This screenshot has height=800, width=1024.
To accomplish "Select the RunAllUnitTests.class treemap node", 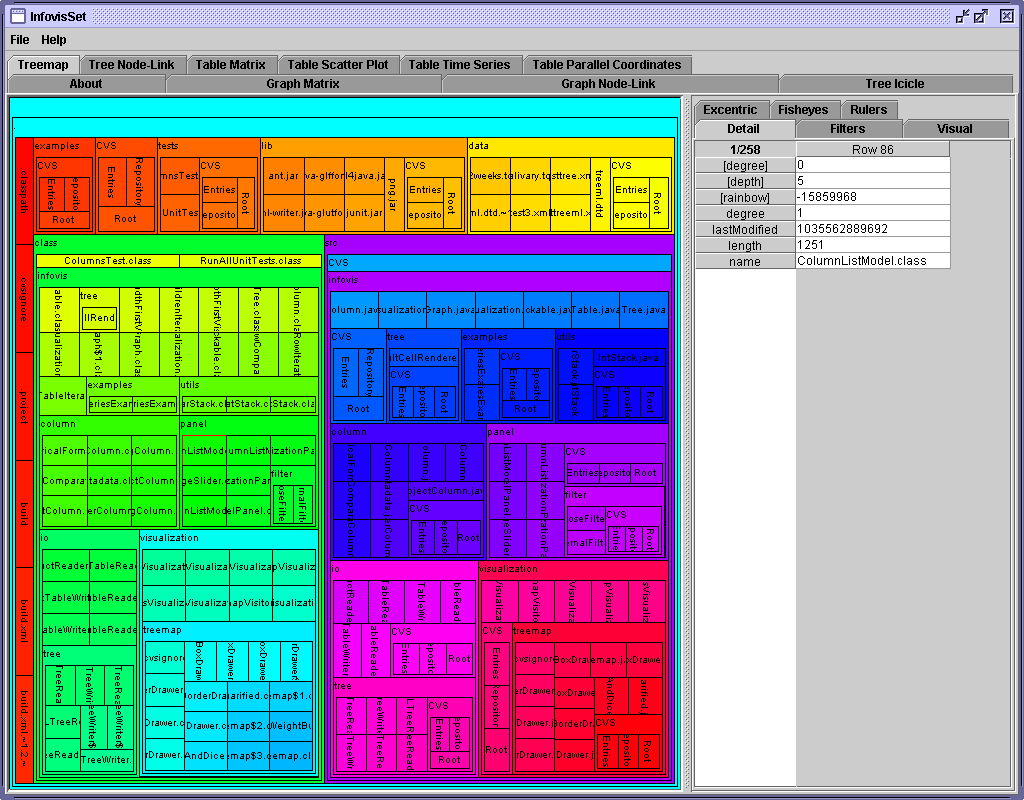I will [250, 261].
